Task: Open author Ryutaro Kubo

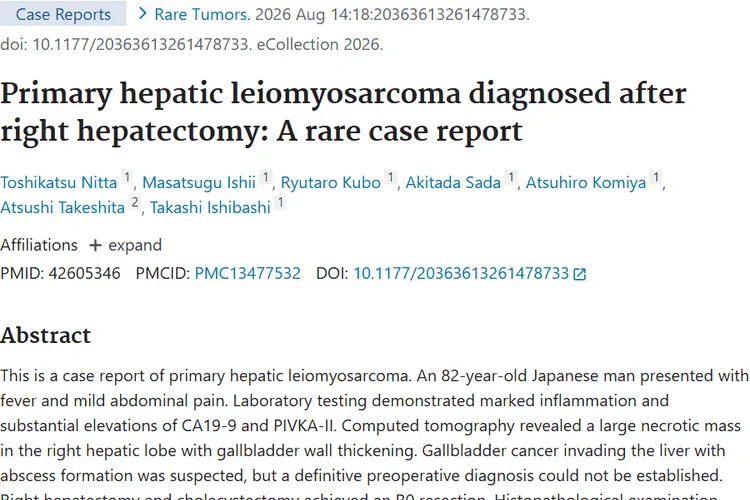Action: pos(331,182)
